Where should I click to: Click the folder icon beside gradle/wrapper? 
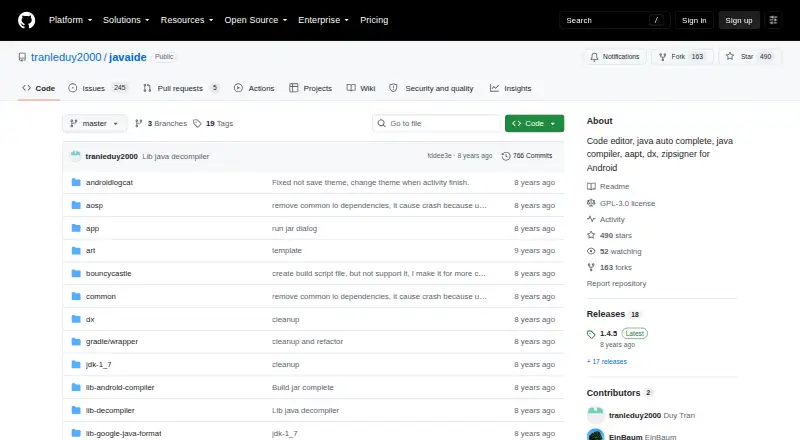tap(76, 341)
